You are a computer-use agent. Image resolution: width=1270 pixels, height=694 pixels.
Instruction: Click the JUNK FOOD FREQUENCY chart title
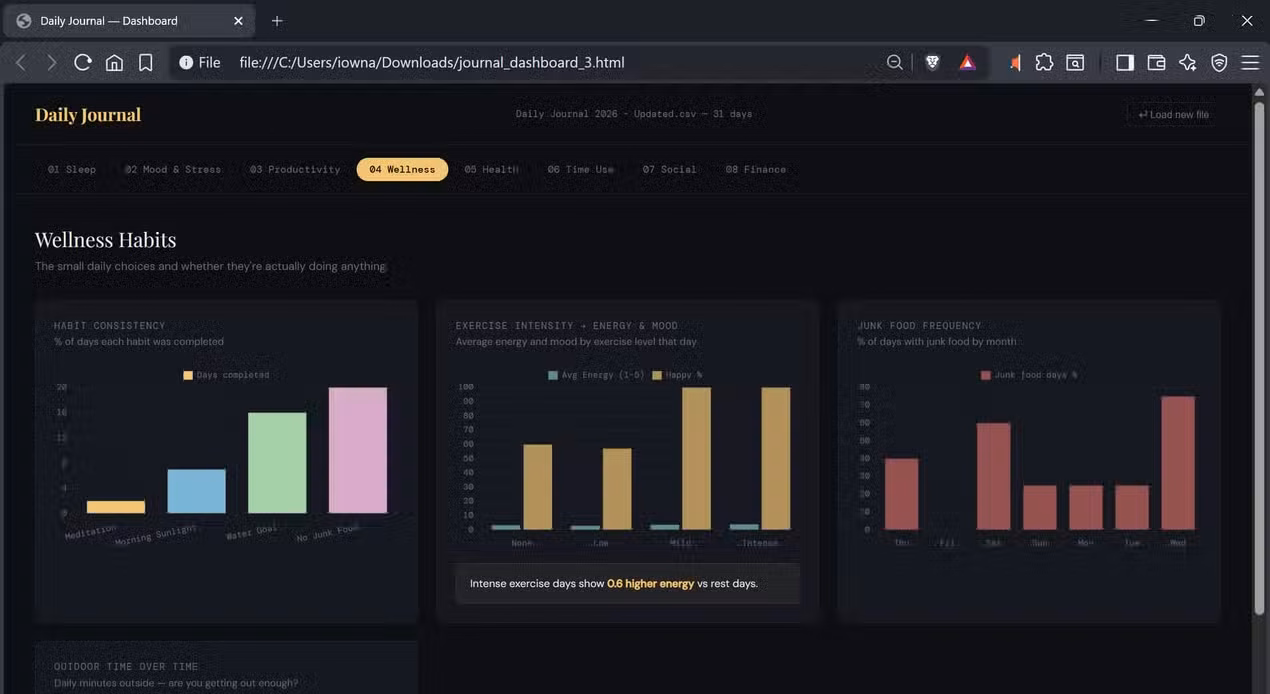(919, 325)
